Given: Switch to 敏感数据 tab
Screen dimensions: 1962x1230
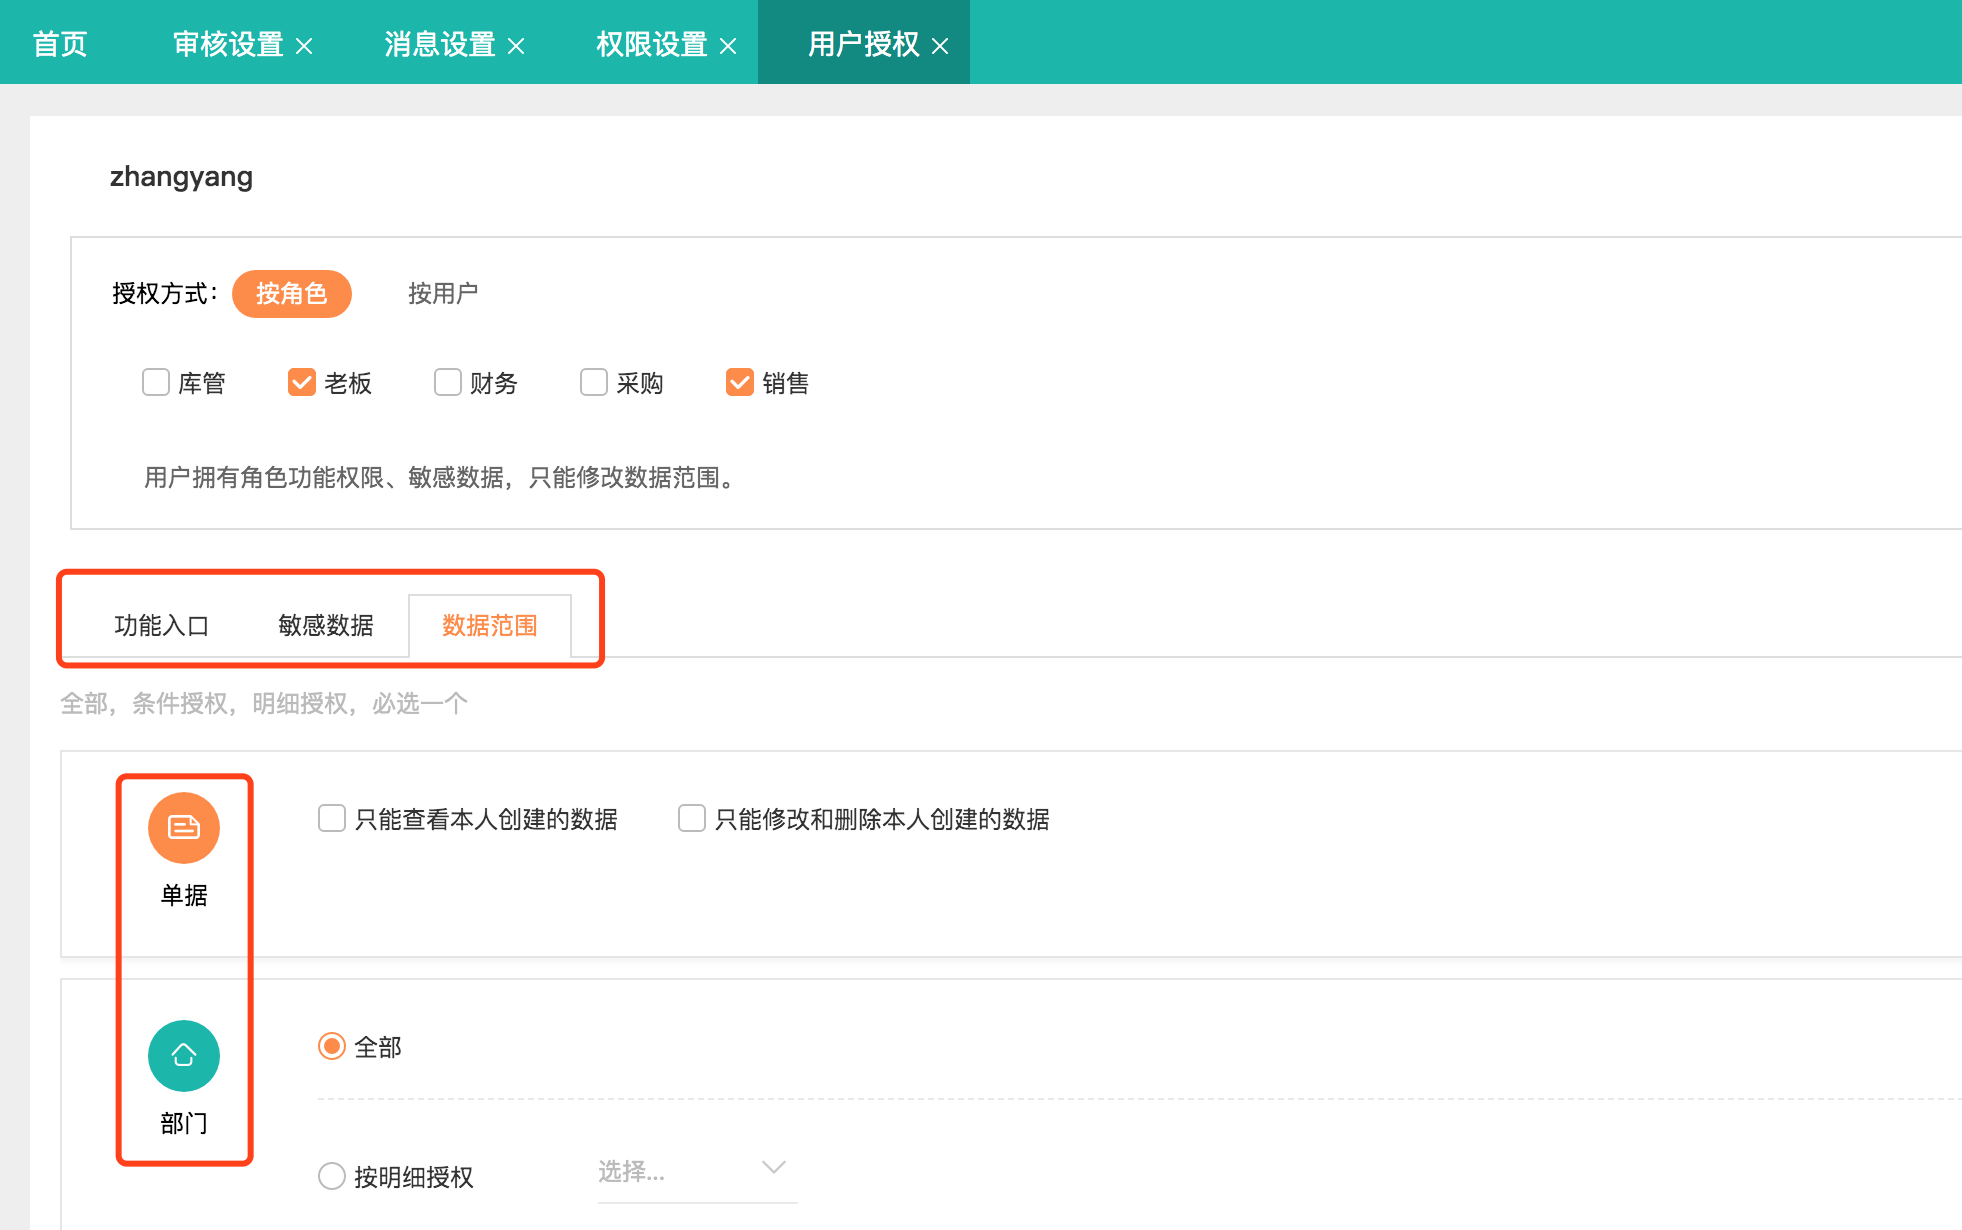Looking at the screenshot, I should [326, 622].
